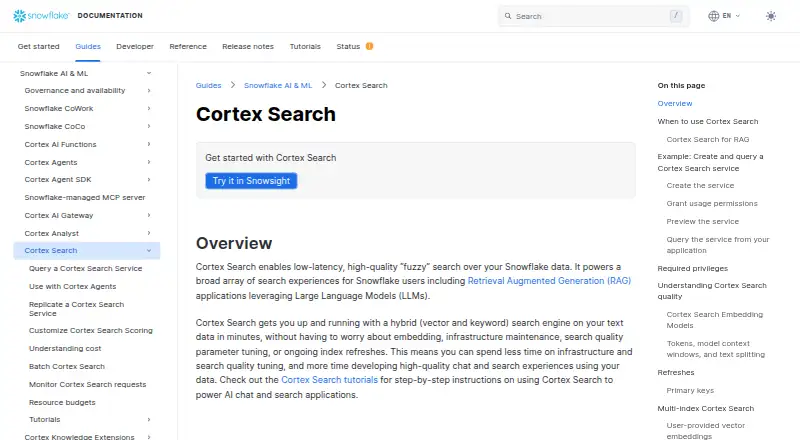Open Understanding cost page

[65, 348]
